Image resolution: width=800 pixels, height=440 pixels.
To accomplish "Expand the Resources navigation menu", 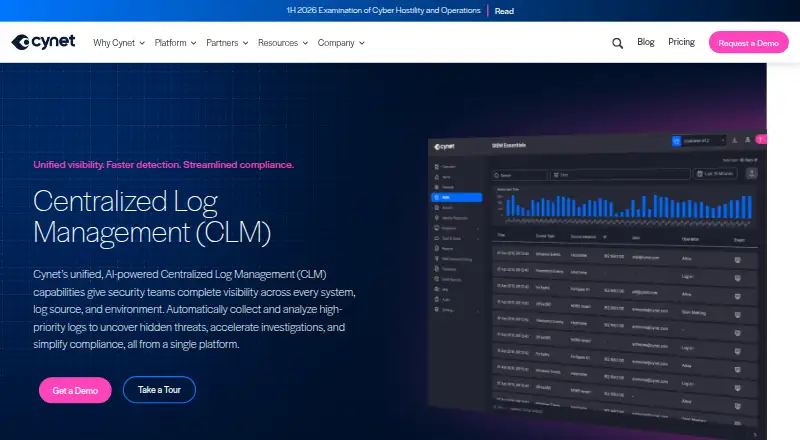I will point(283,43).
